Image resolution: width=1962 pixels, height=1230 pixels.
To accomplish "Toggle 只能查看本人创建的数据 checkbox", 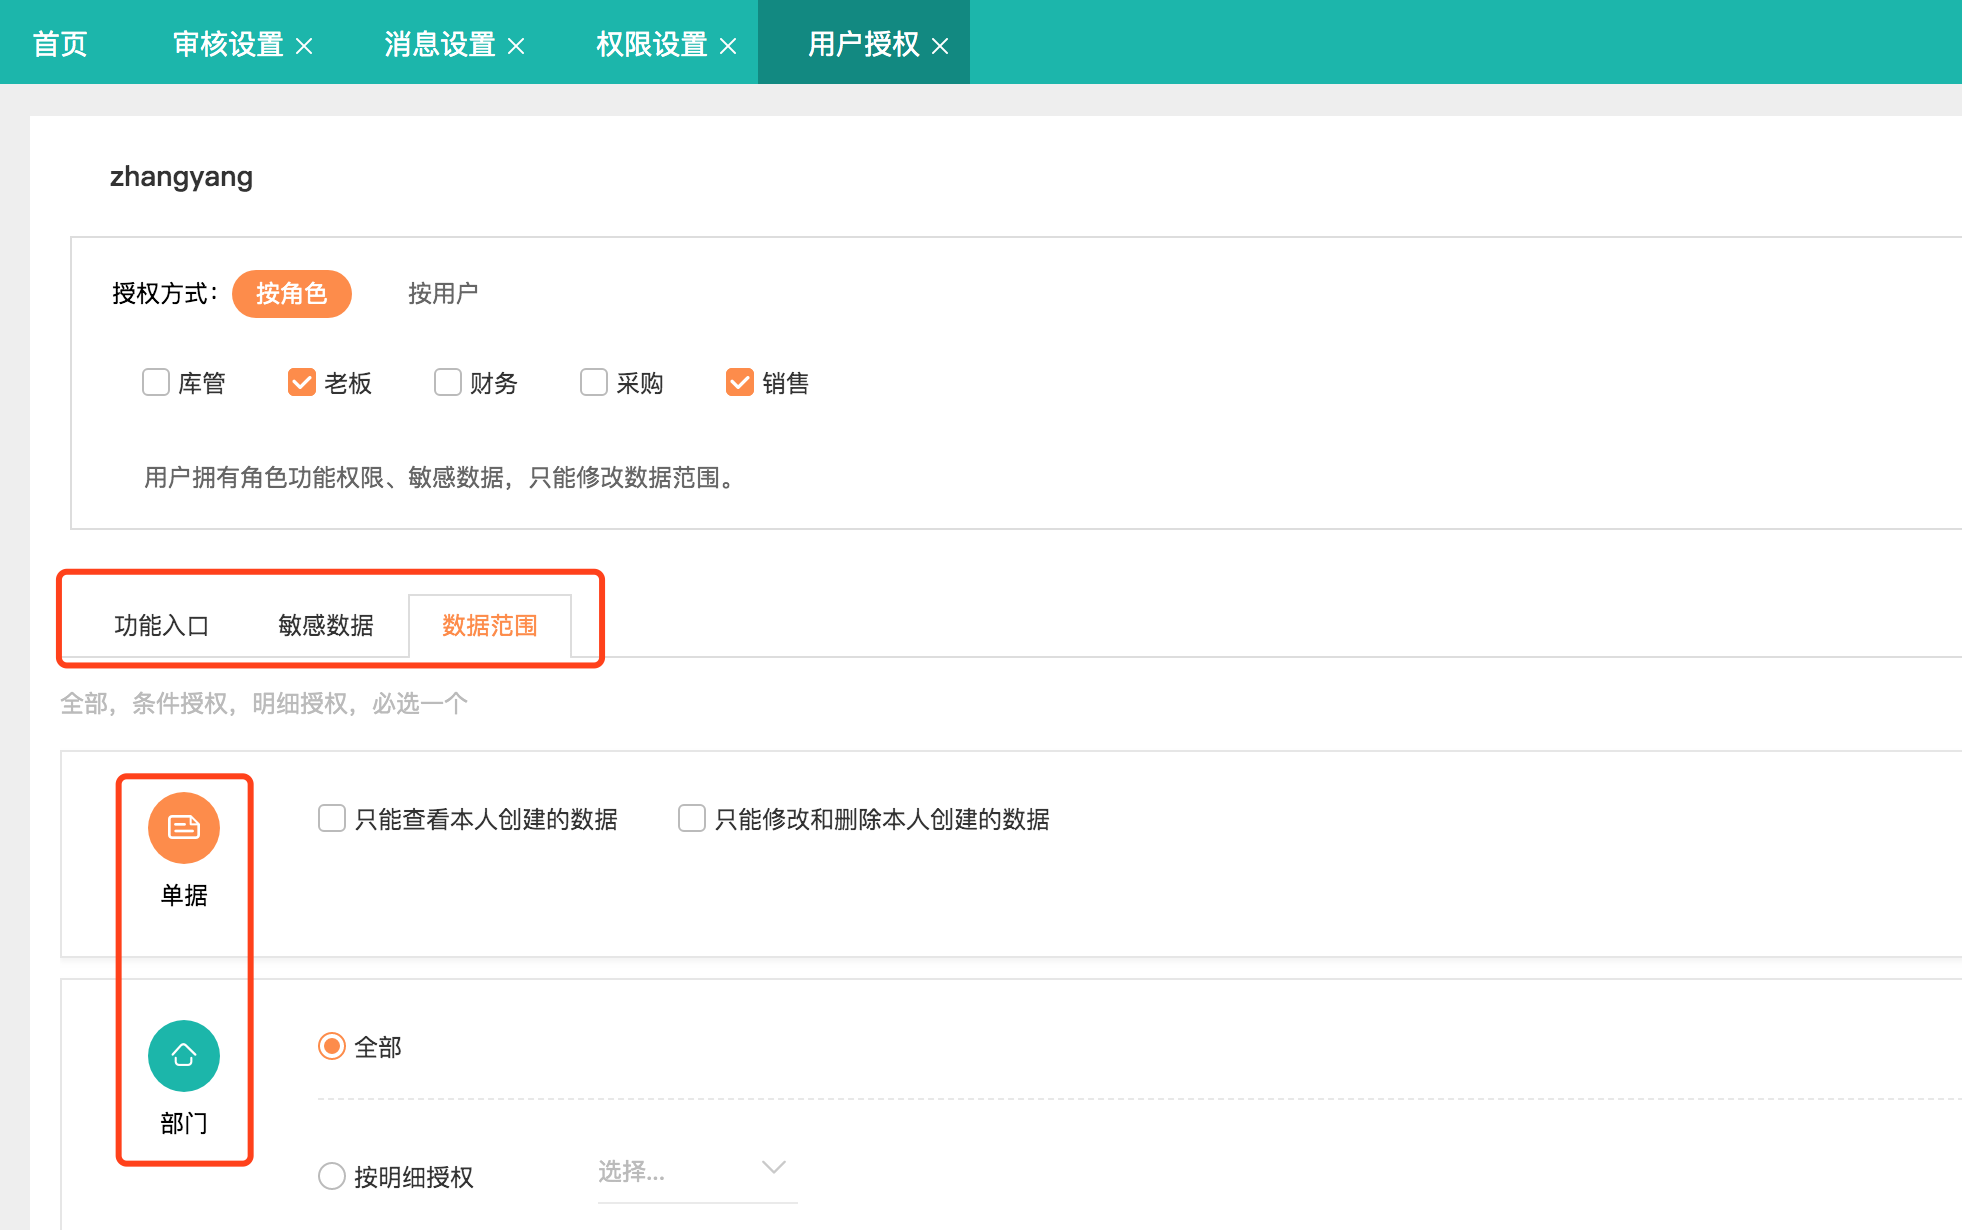I will coord(330,816).
